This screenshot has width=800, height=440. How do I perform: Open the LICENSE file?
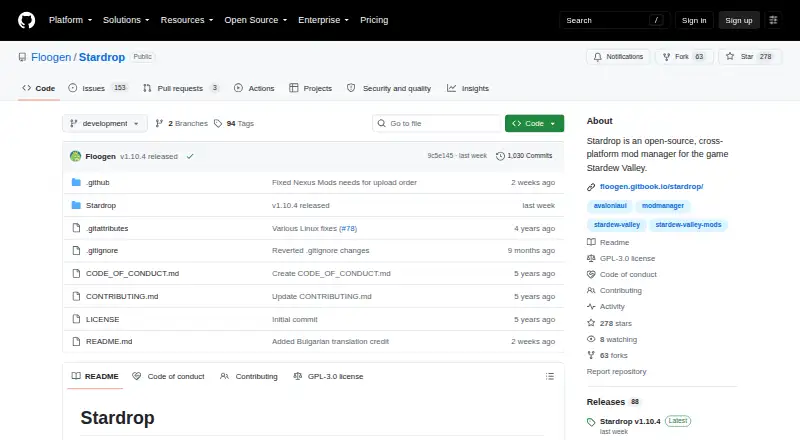103,320
